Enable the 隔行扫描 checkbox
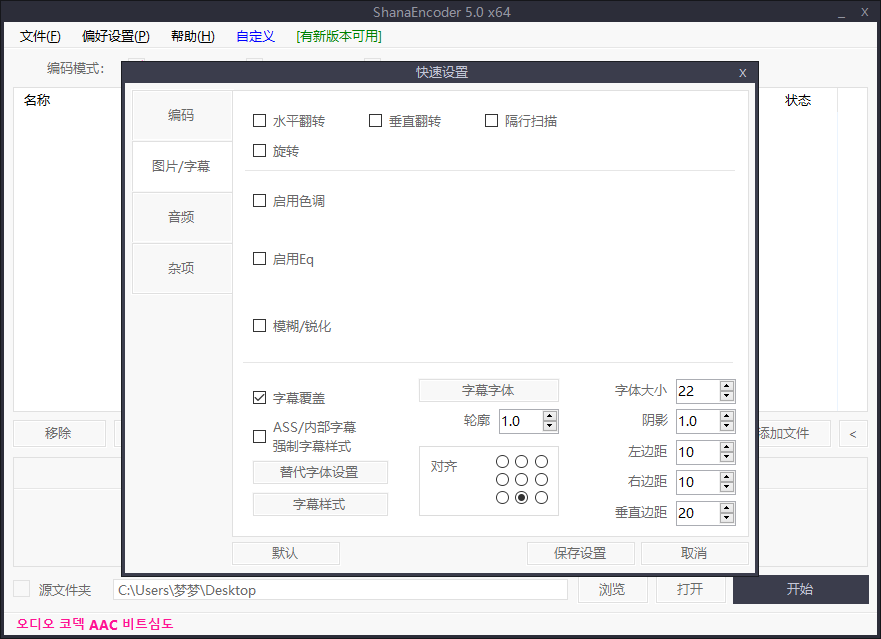Viewport: 881px width, 639px height. [x=491, y=120]
